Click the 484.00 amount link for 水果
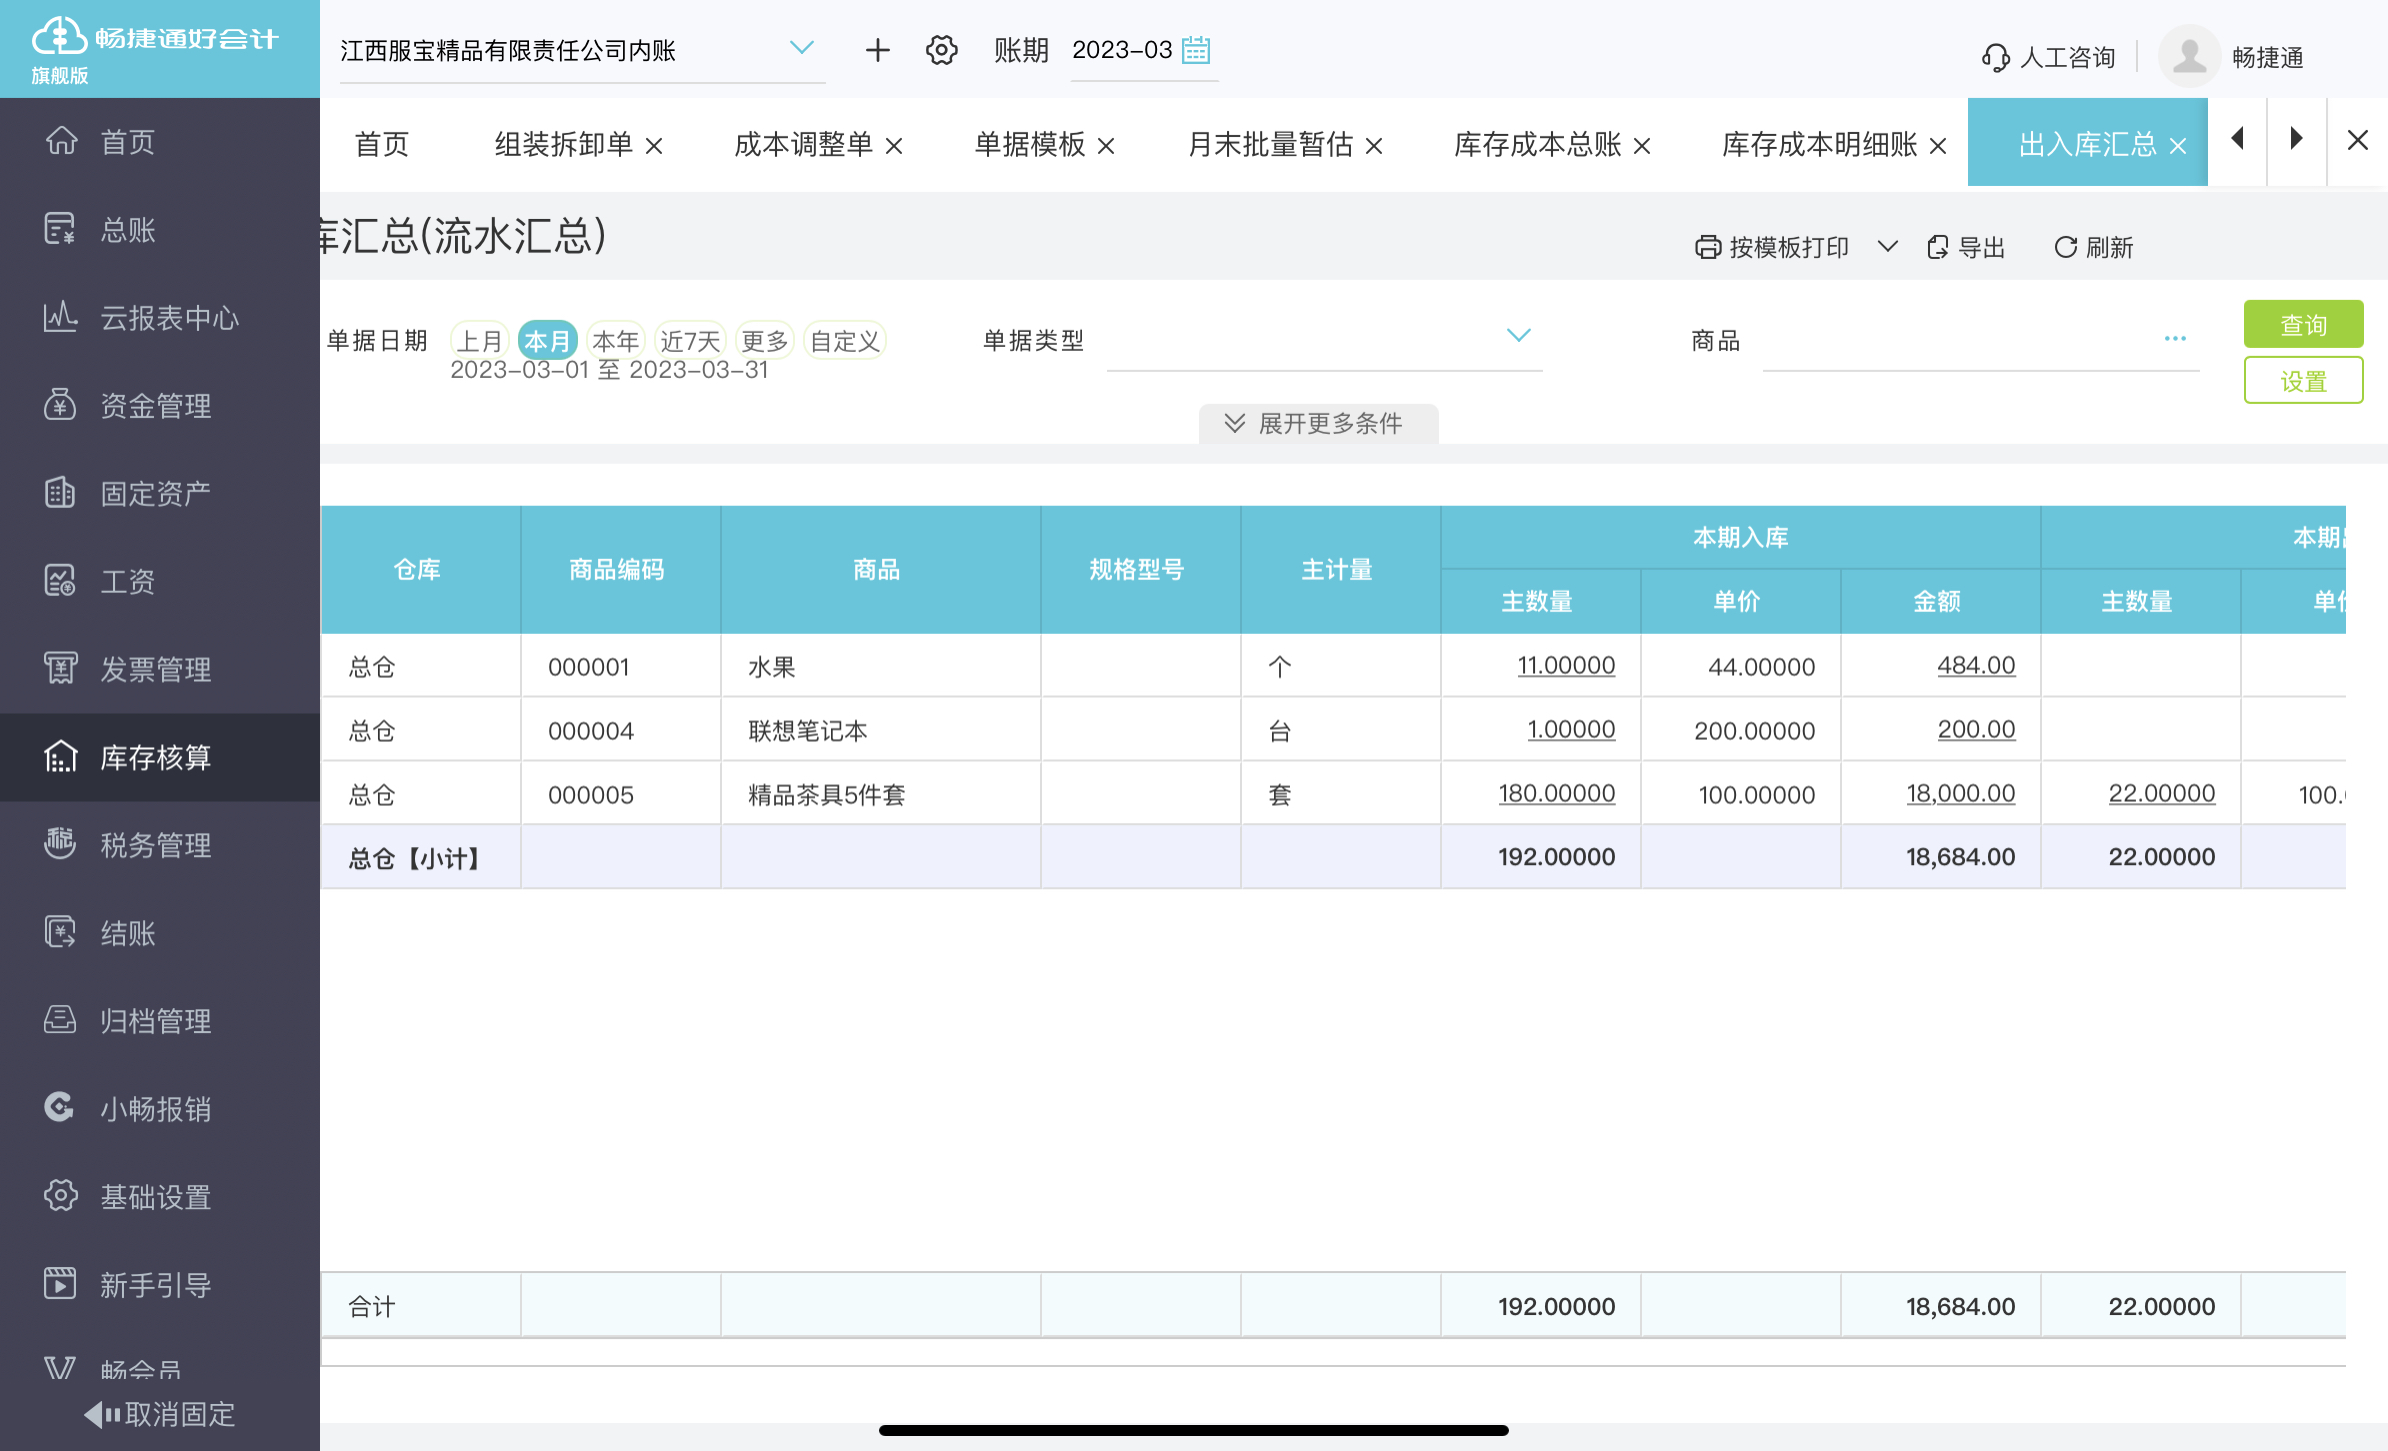Viewport: 2388px width, 1451px height. 1975,665
